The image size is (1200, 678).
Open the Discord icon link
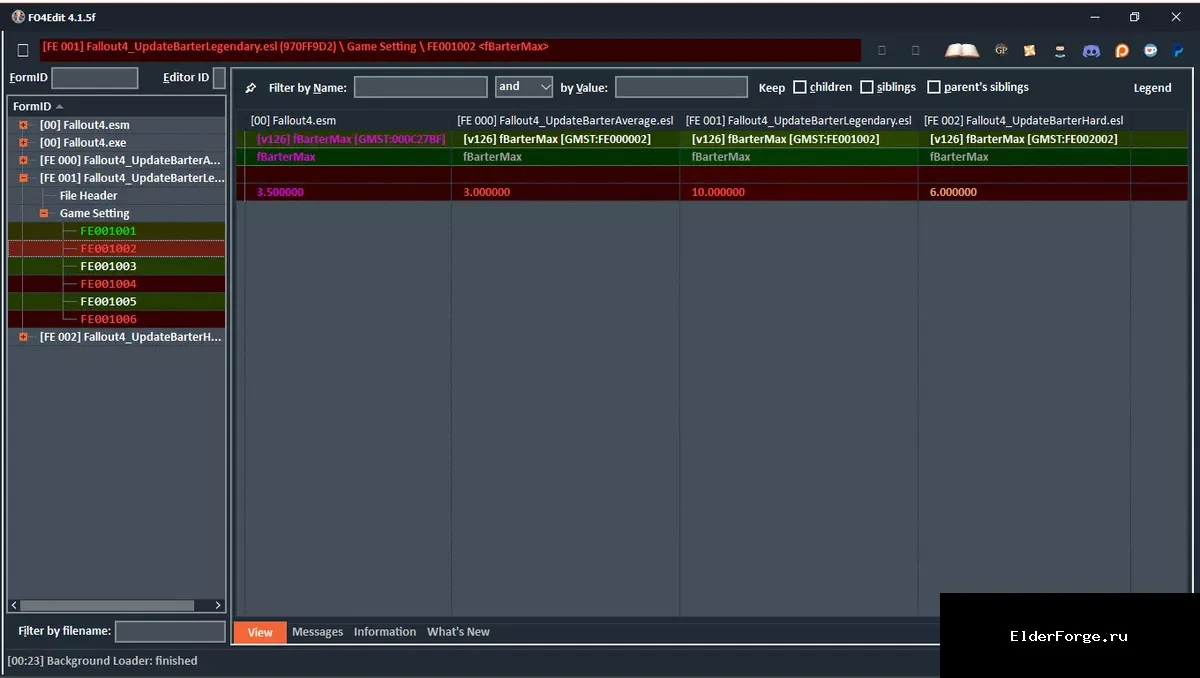click(1091, 50)
